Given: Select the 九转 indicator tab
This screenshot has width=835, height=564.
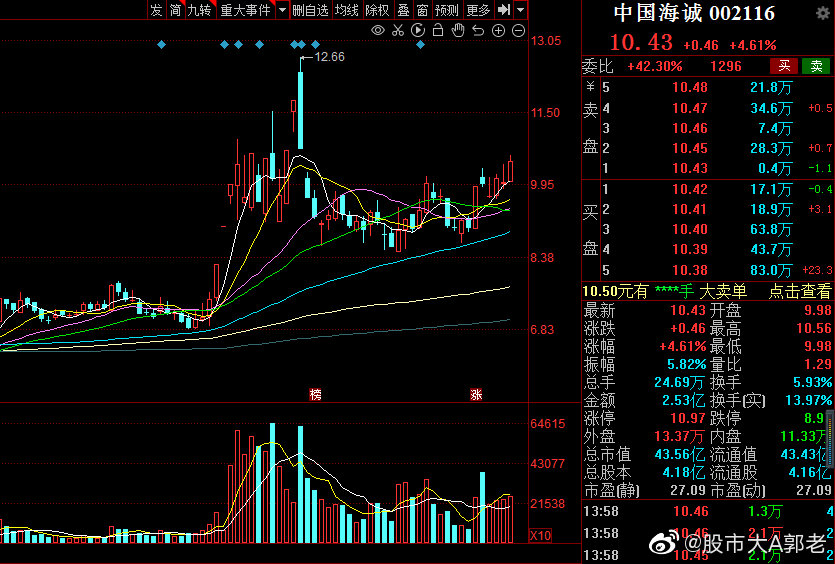Looking at the screenshot, I should [x=200, y=10].
